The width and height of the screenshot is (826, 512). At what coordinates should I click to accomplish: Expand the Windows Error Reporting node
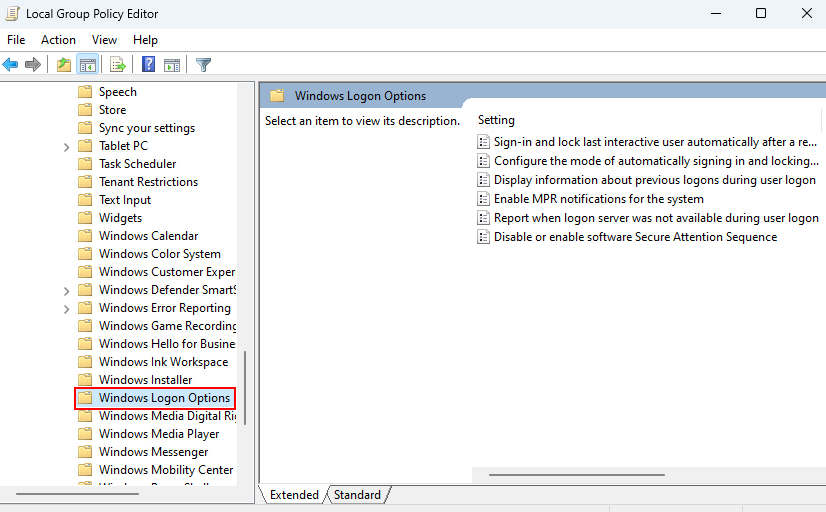point(66,309)
